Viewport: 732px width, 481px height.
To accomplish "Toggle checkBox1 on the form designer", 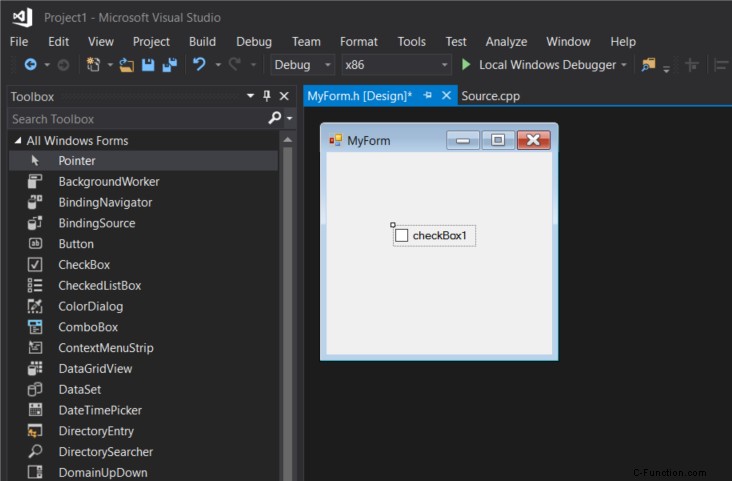I will [x=402, y=236].
